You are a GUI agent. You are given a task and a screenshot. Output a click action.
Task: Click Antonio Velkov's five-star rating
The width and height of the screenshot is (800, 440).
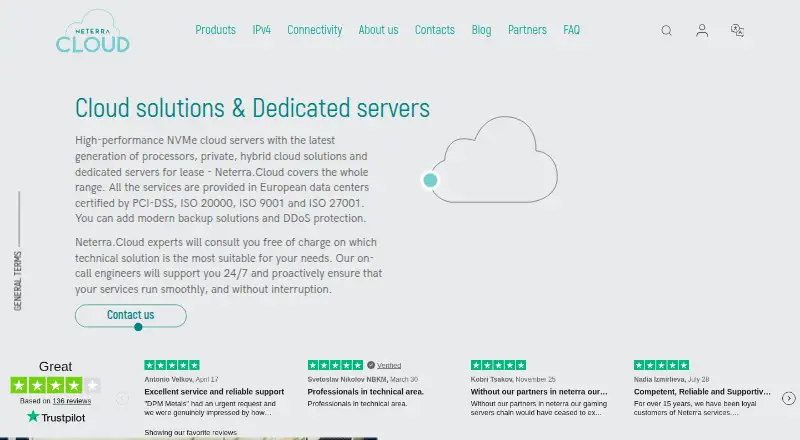coord(172,365)
